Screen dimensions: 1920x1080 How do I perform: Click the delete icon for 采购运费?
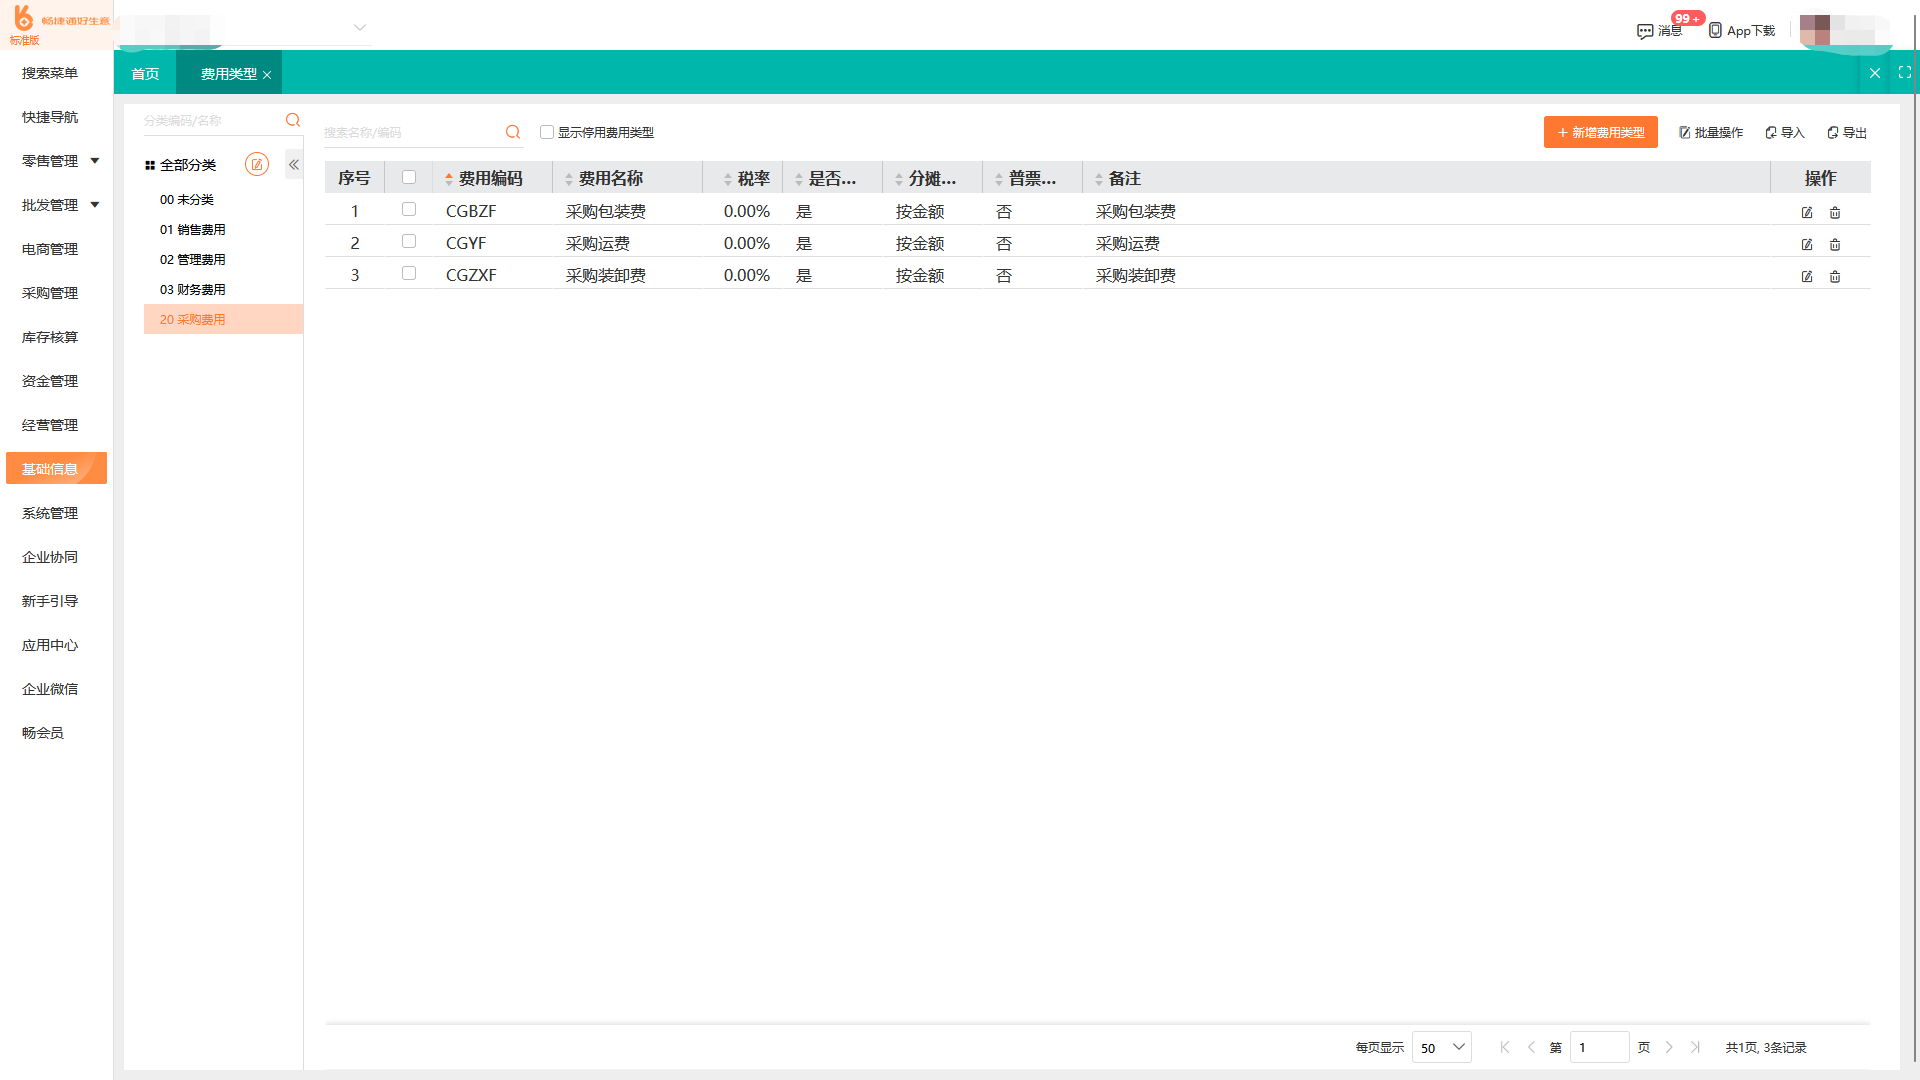click(x=1837, y=244)
